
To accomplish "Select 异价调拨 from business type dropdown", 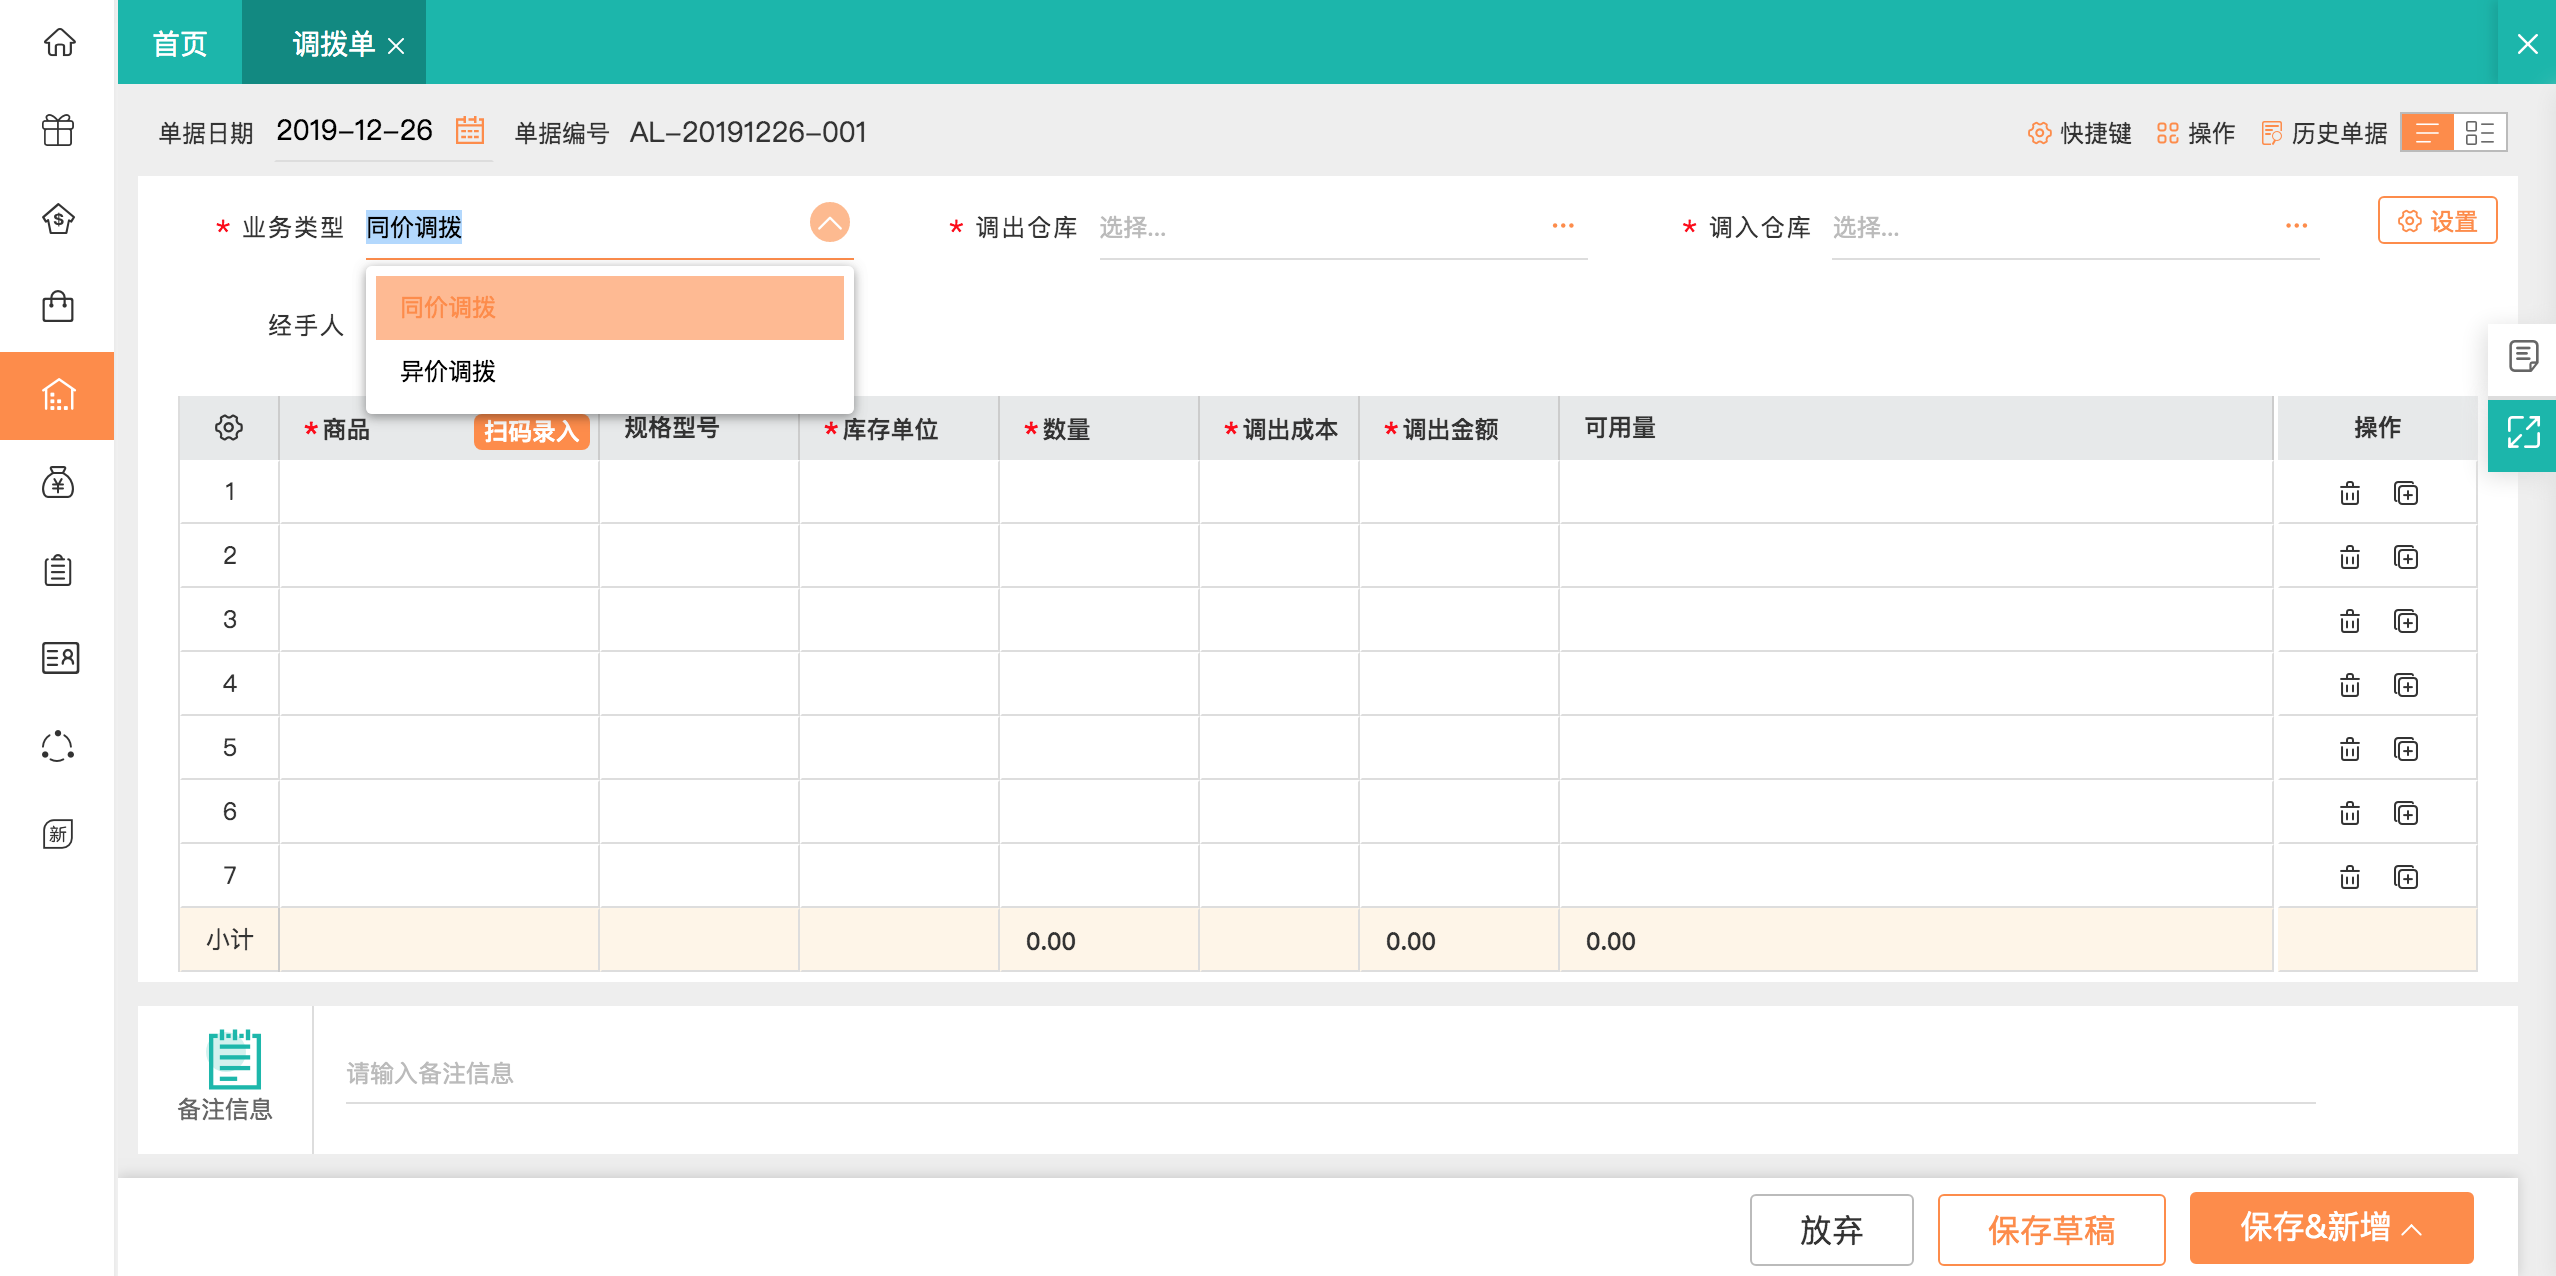I will (448, 372).
